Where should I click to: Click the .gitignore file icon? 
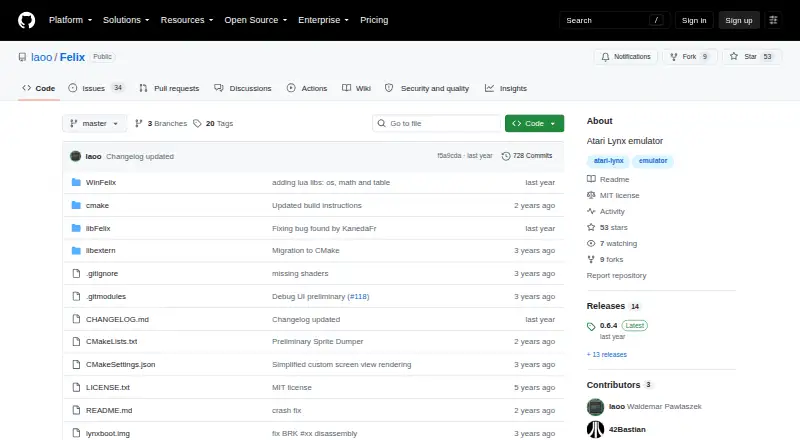[x=76, y=274]
